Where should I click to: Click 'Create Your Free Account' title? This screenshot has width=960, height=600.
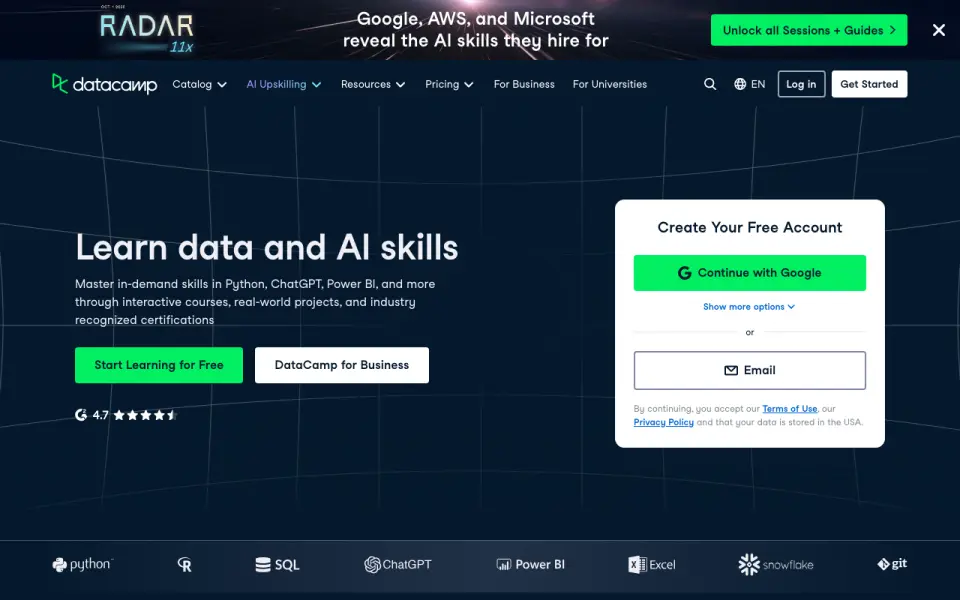(749, 228)
